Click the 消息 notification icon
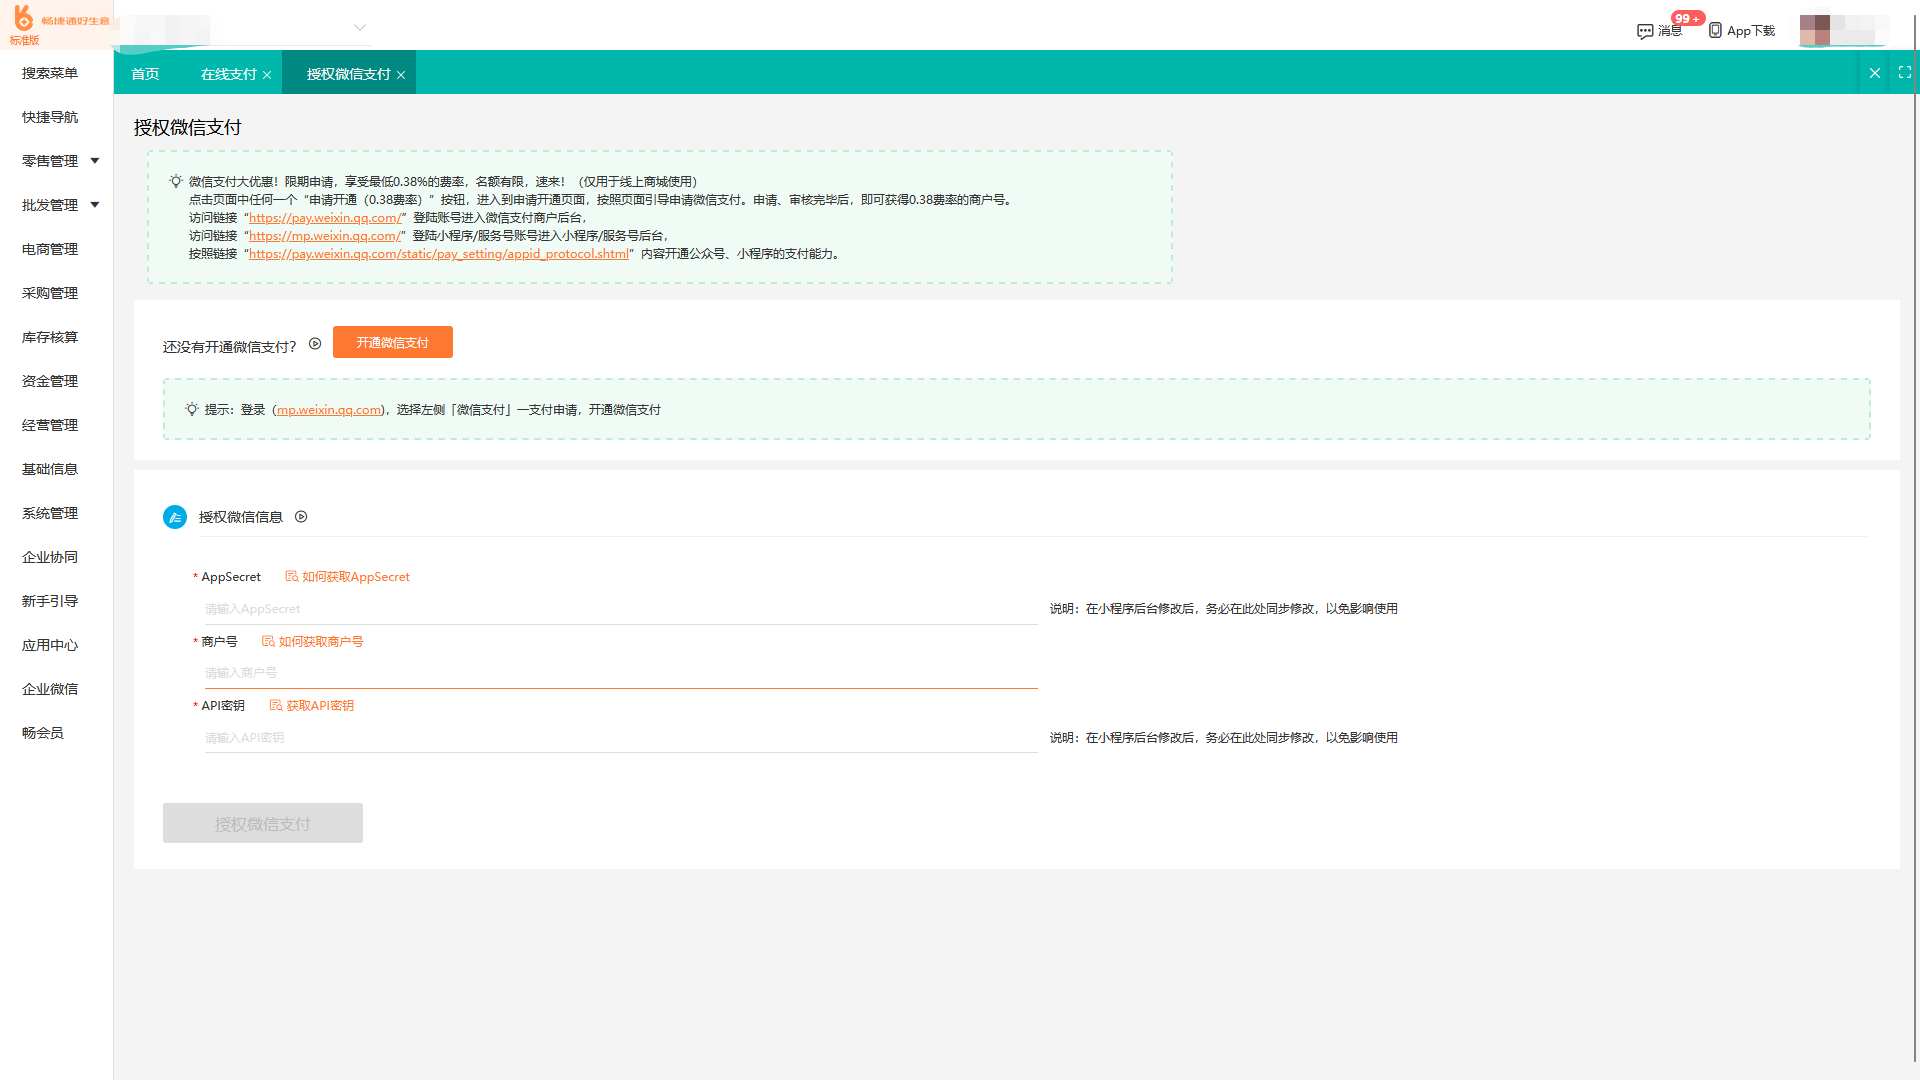The width and height of the screenshot is (1920, 1080). point(1660,29)
